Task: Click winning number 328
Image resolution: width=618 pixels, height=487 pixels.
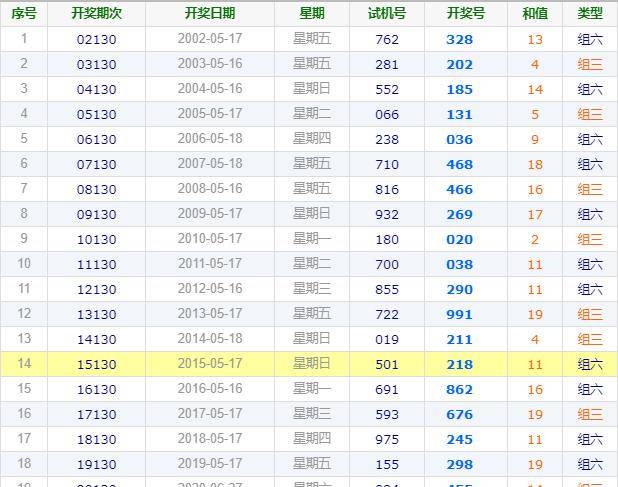Action: tap(460, 39)
